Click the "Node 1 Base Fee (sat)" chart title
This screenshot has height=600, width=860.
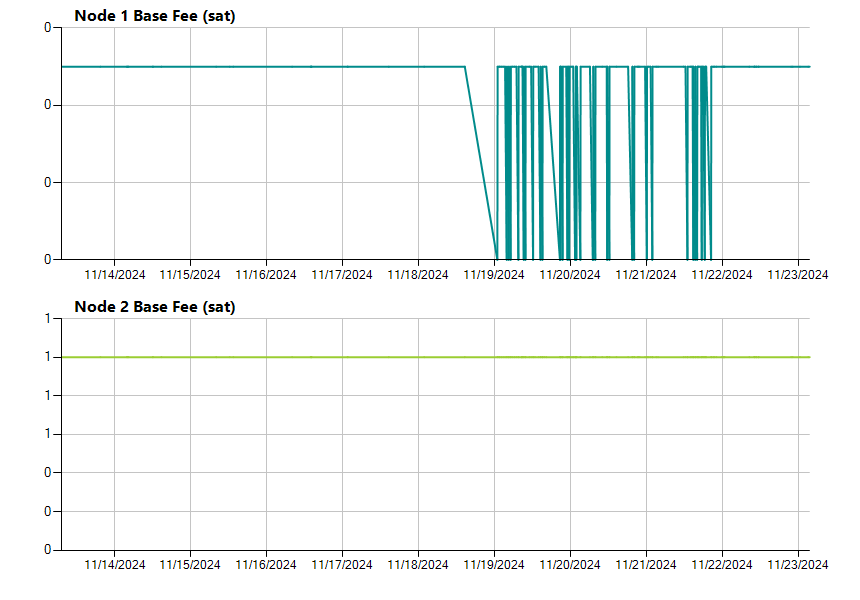155,15
